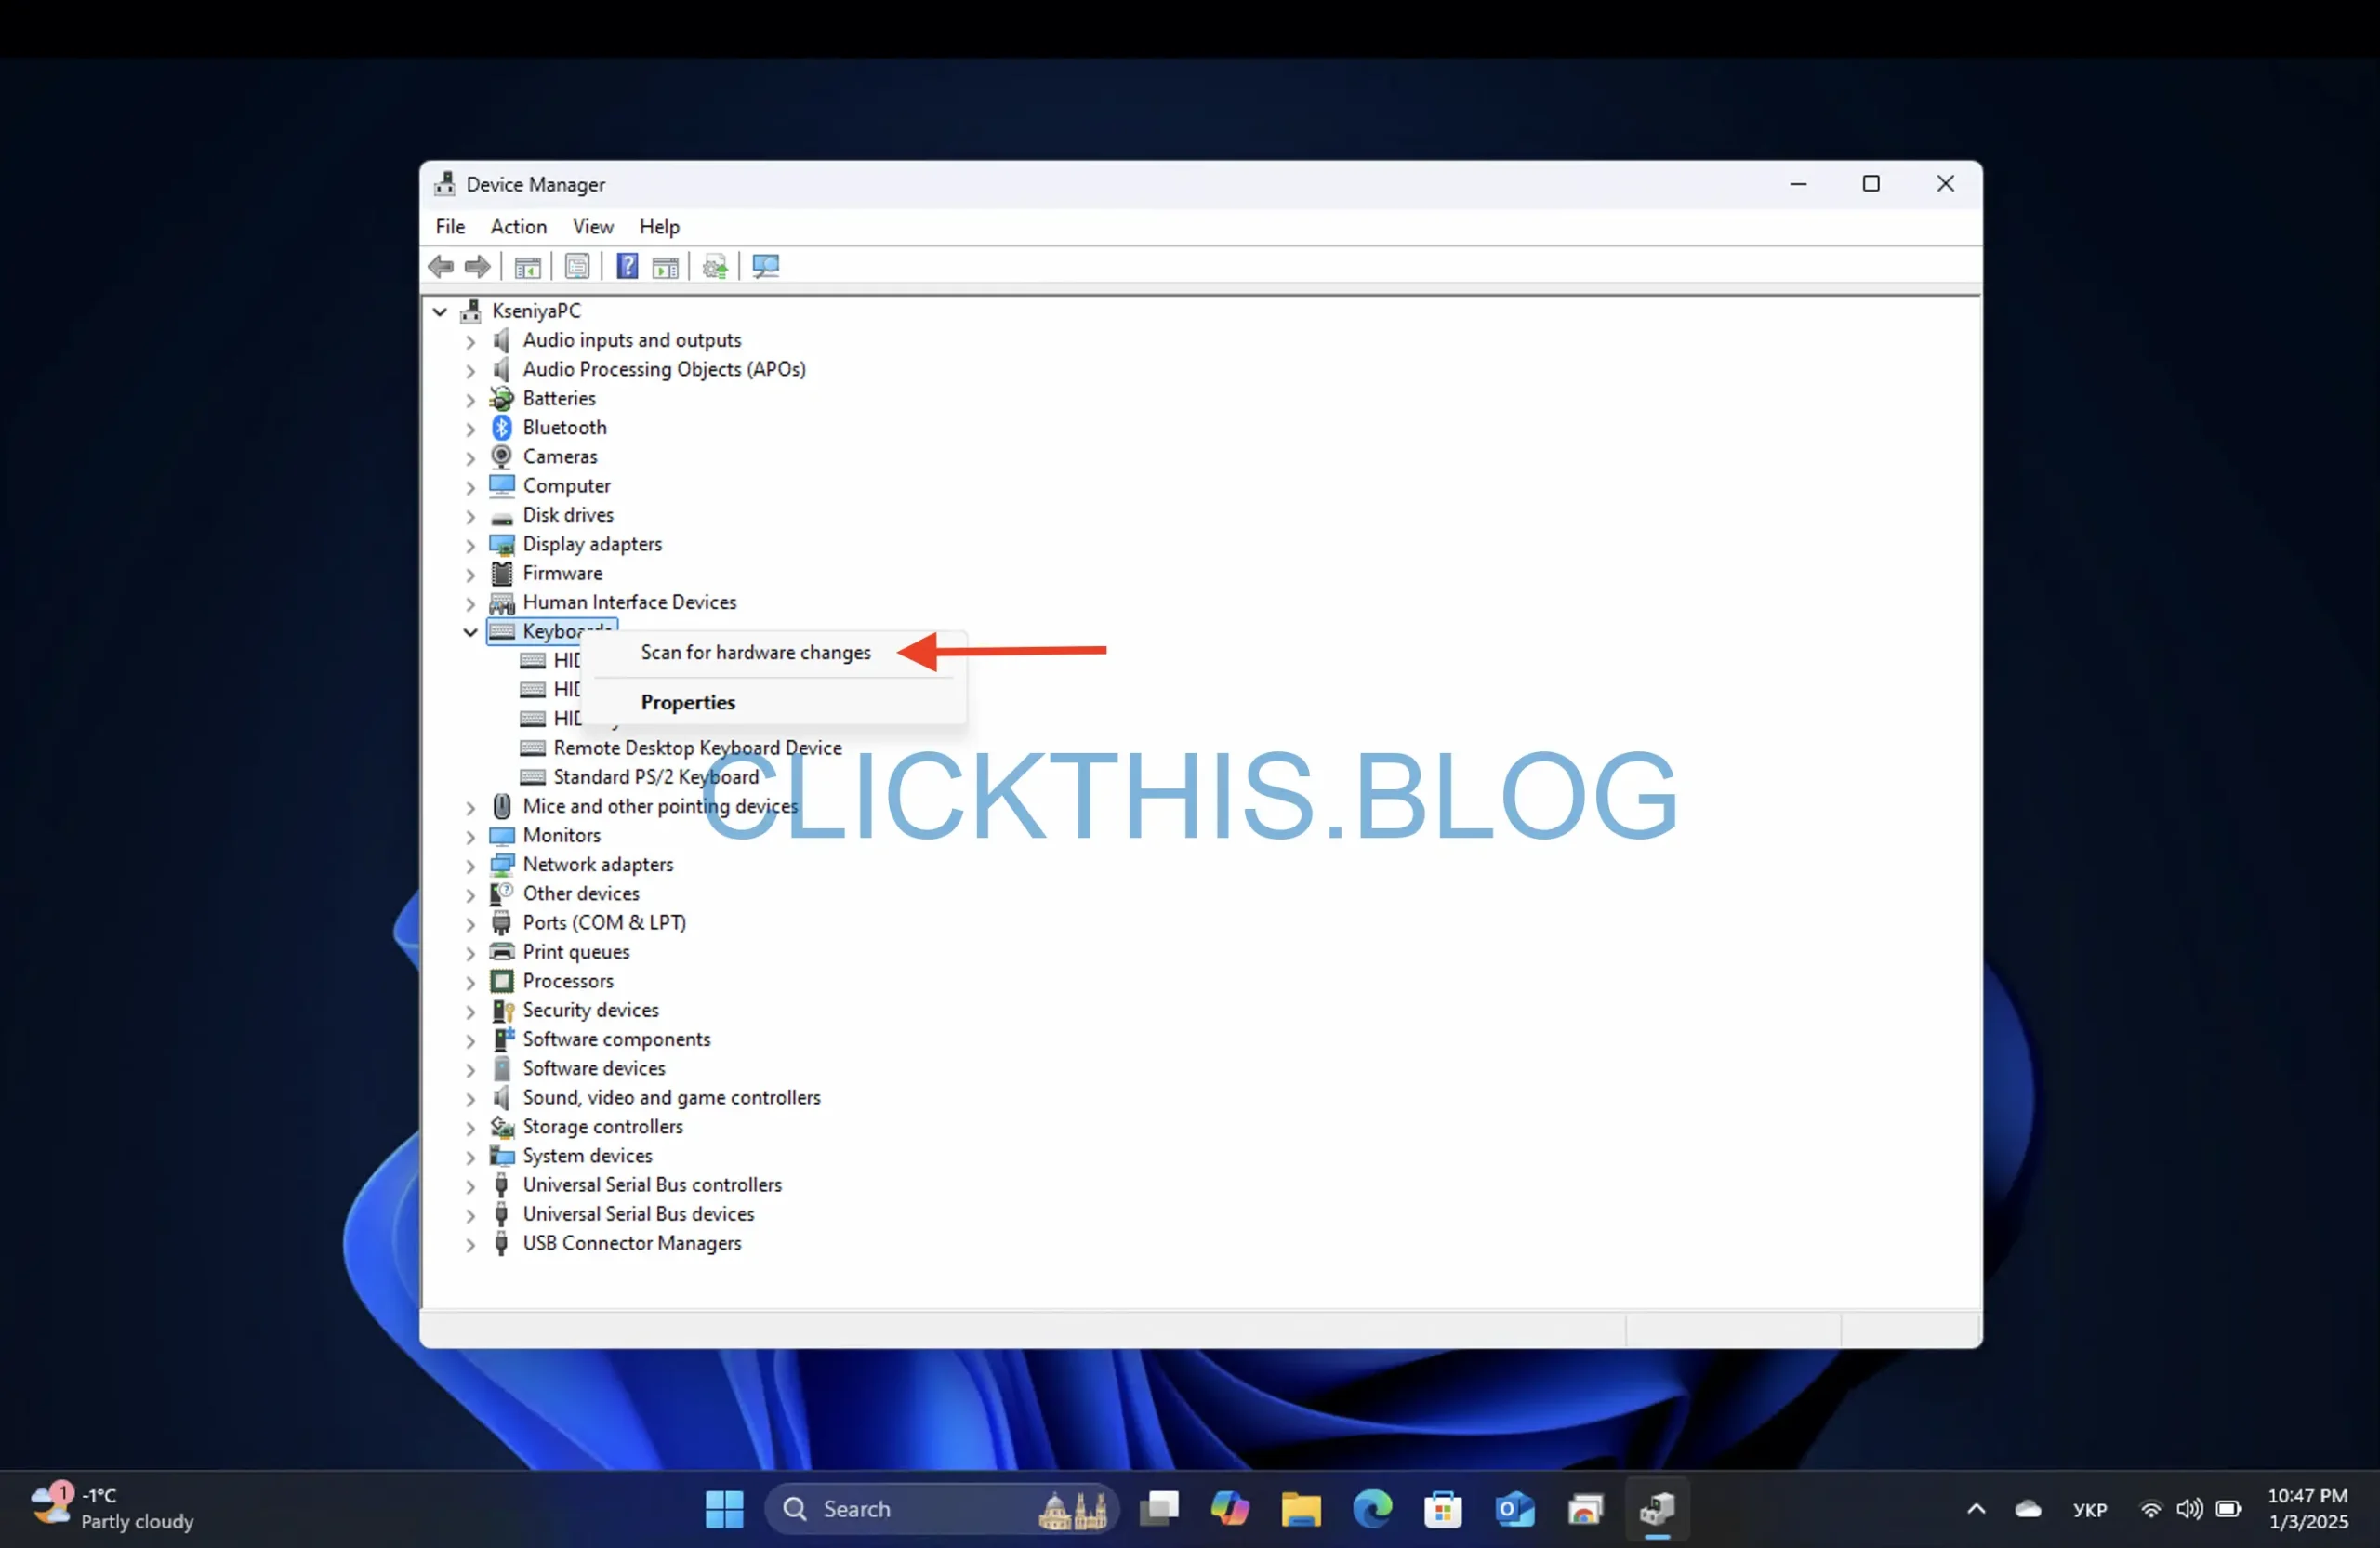Maximize the Device Manager window

(1871, 184)
